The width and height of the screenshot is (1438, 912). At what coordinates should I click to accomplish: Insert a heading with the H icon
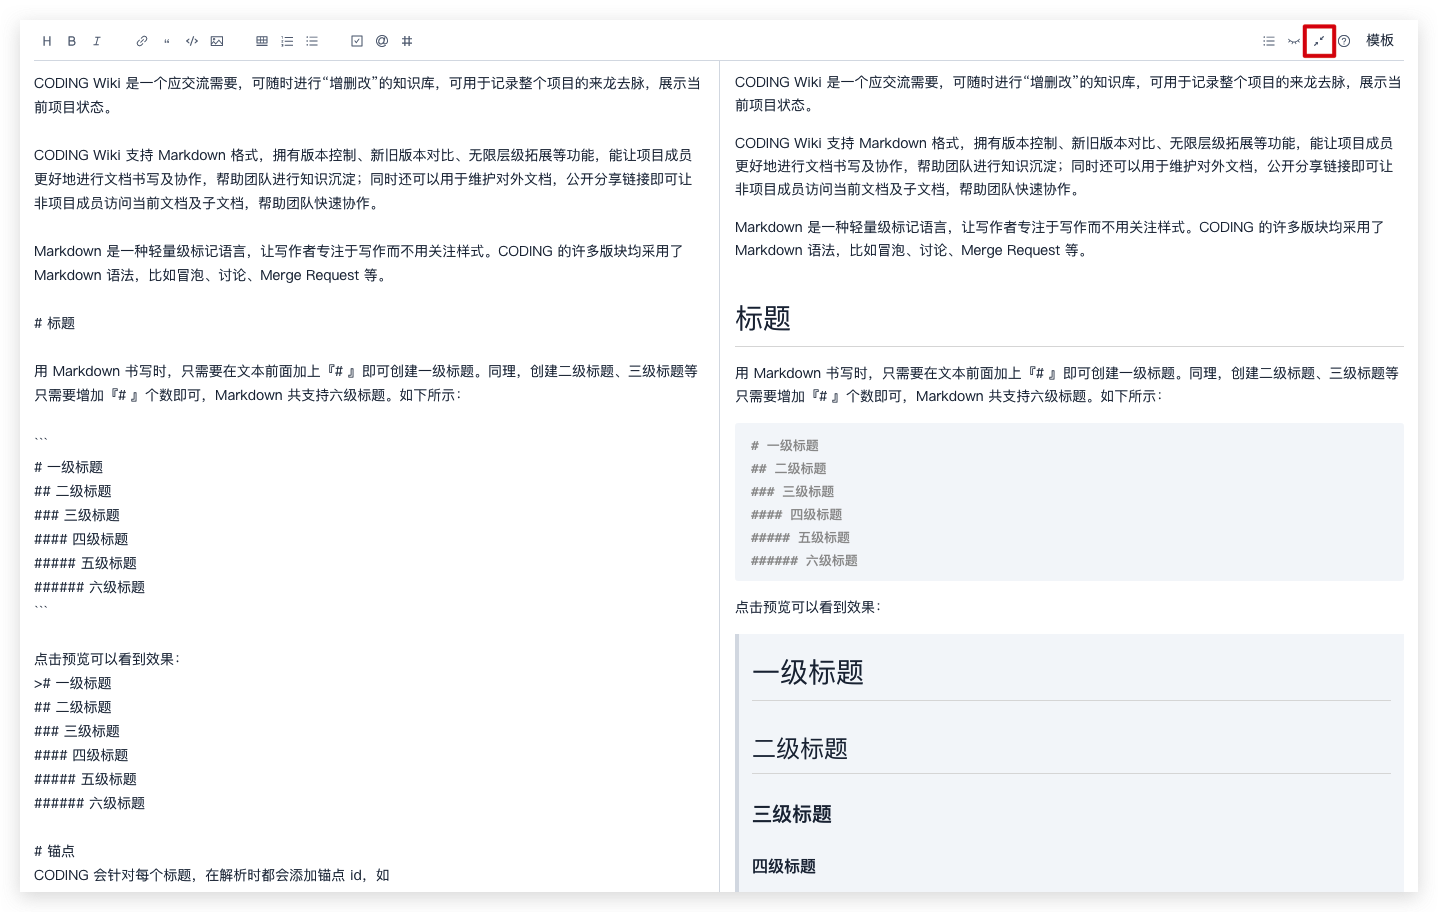tap(47, 41)
